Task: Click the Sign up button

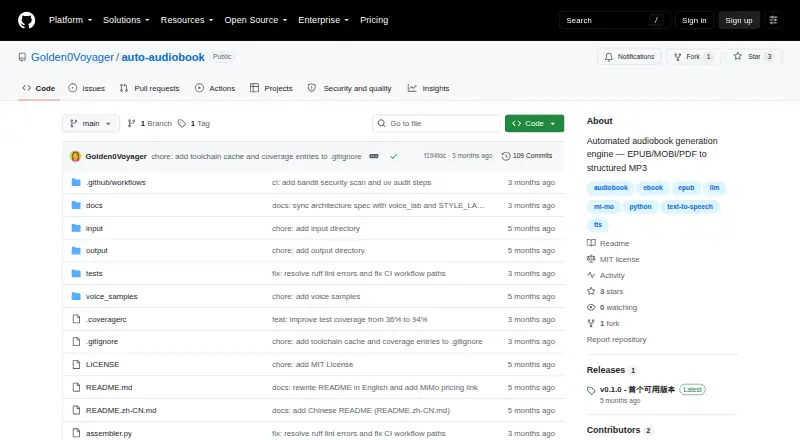Action: tap(739, 20)
